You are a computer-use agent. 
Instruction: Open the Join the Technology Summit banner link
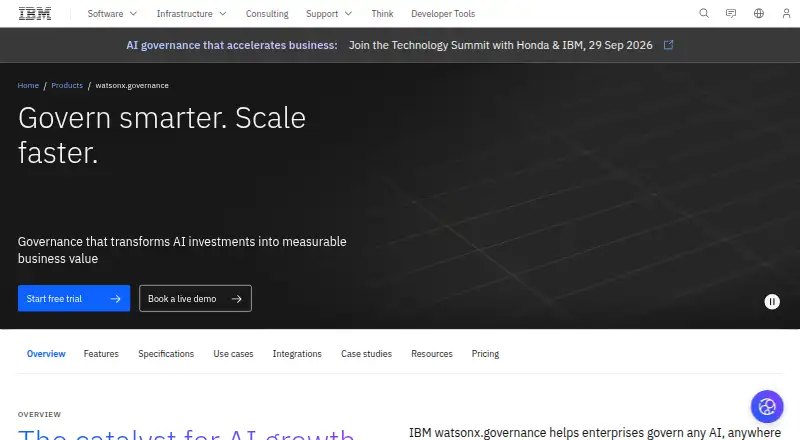coord(501,45)
